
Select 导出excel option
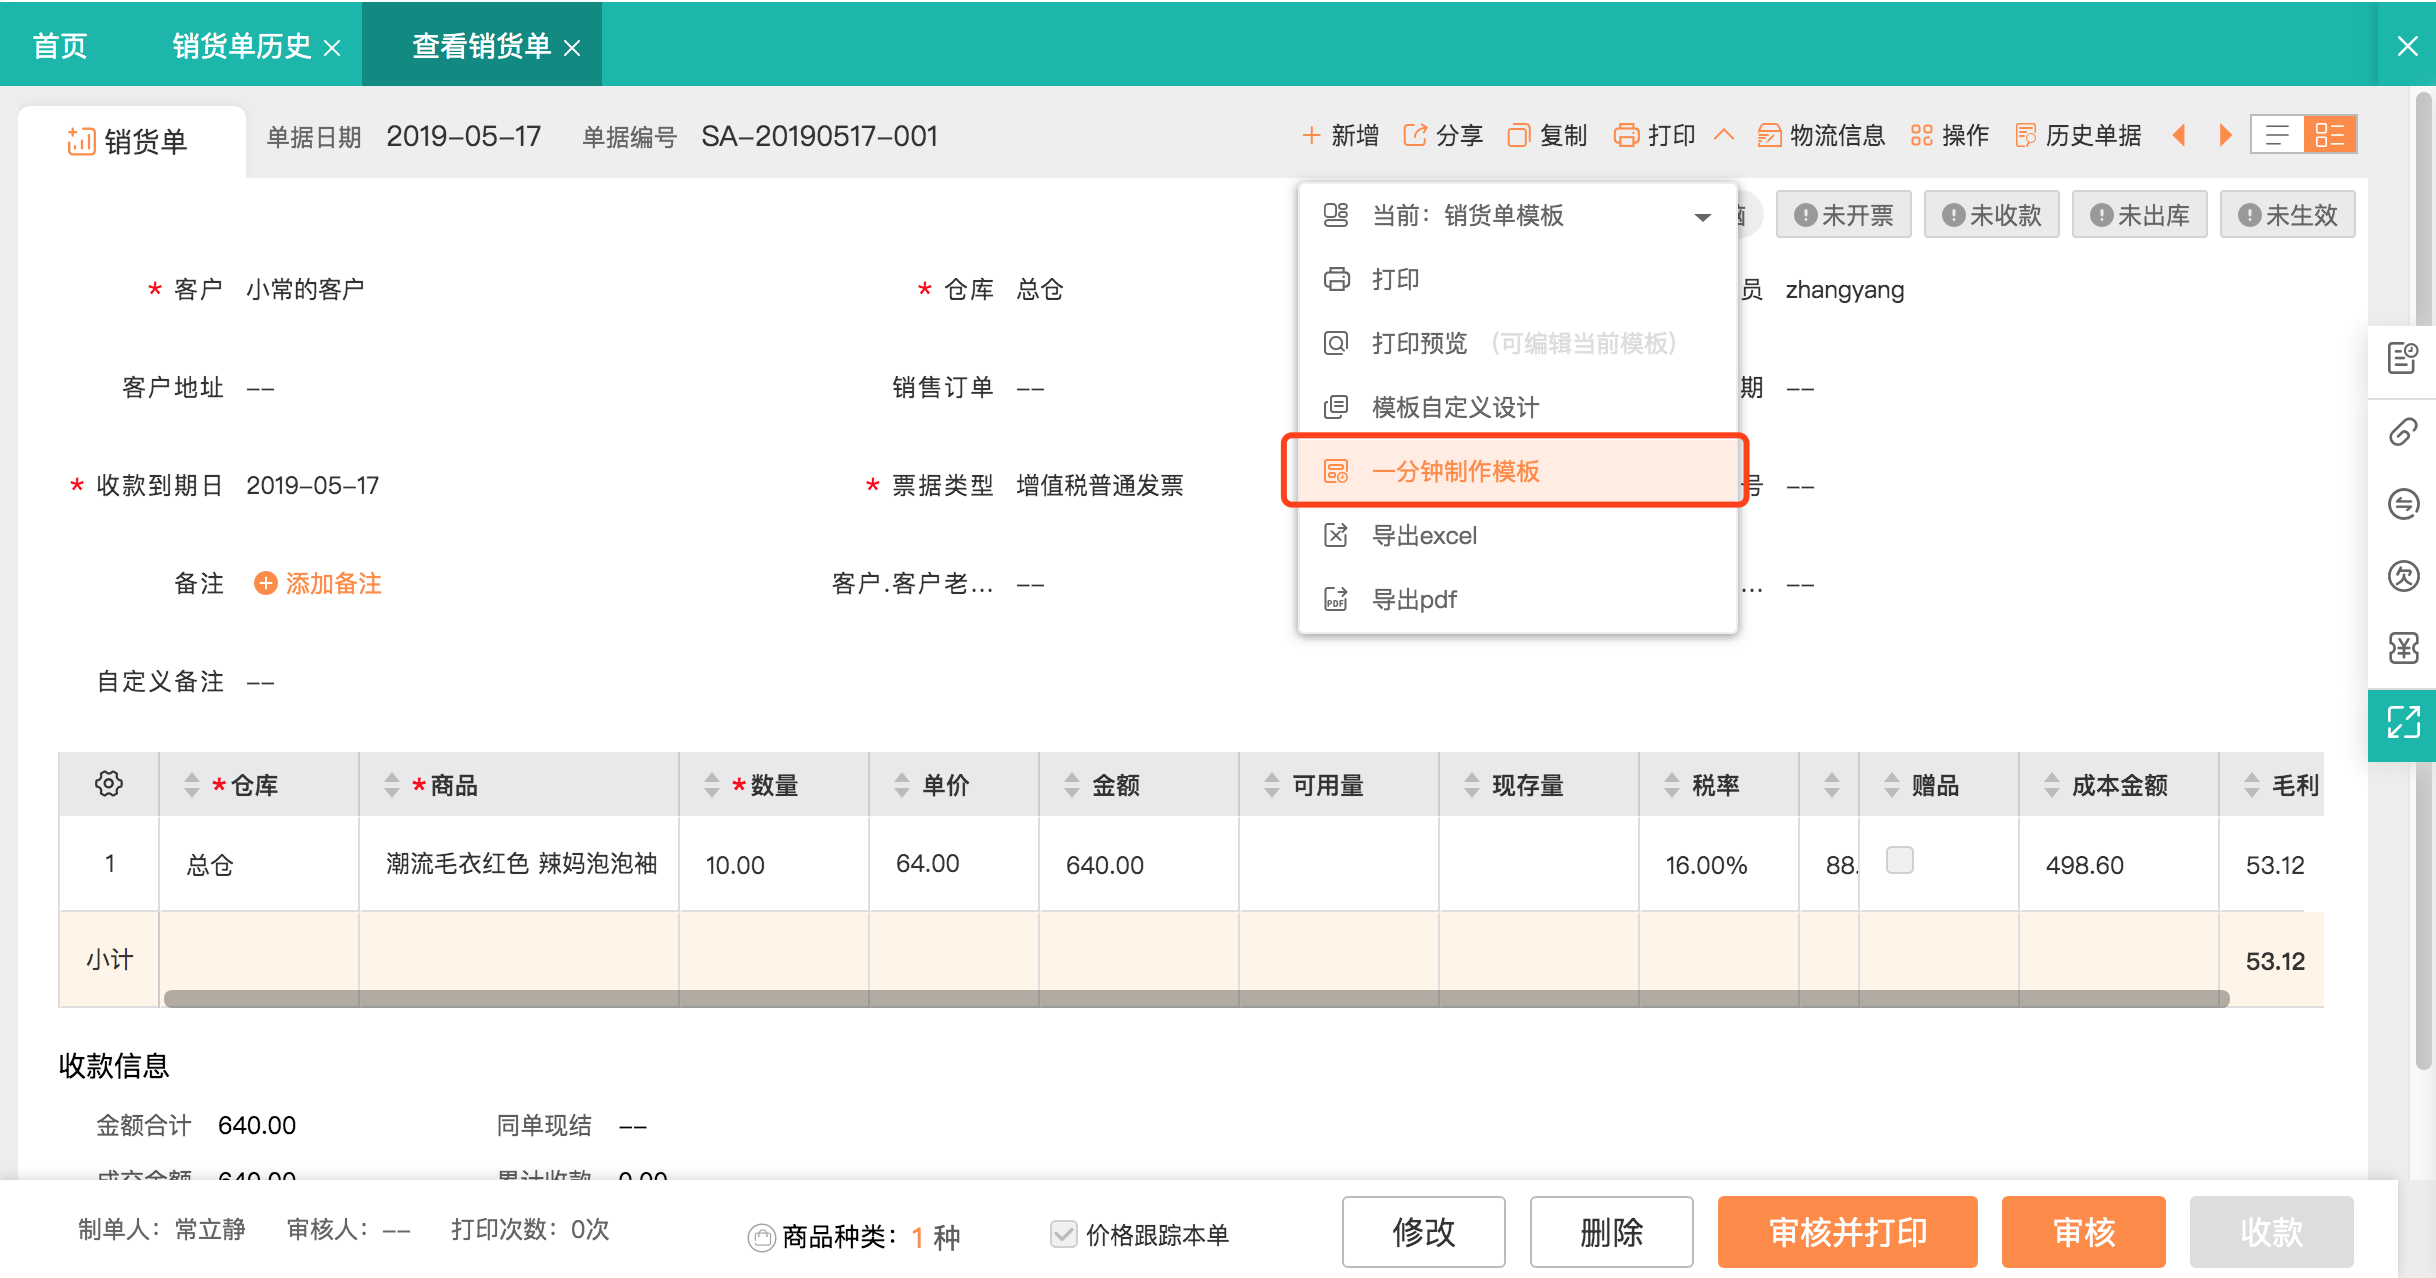1424,537
